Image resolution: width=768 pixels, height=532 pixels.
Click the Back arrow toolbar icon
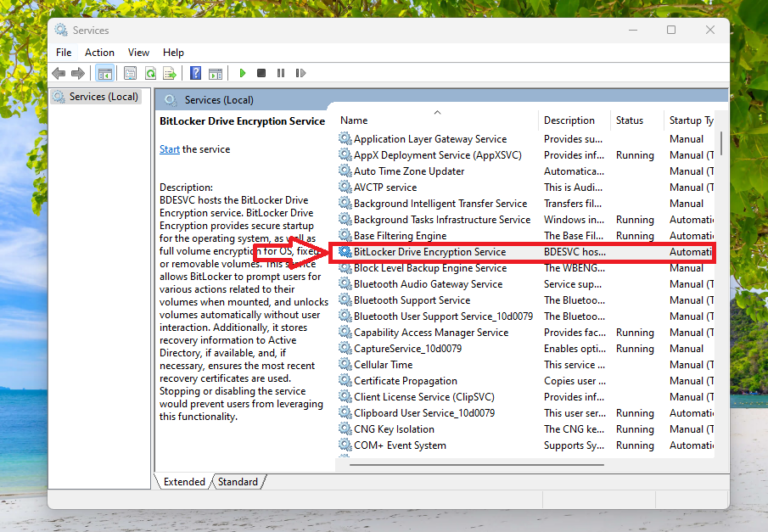pyautogui.click(x=59, y=73)
